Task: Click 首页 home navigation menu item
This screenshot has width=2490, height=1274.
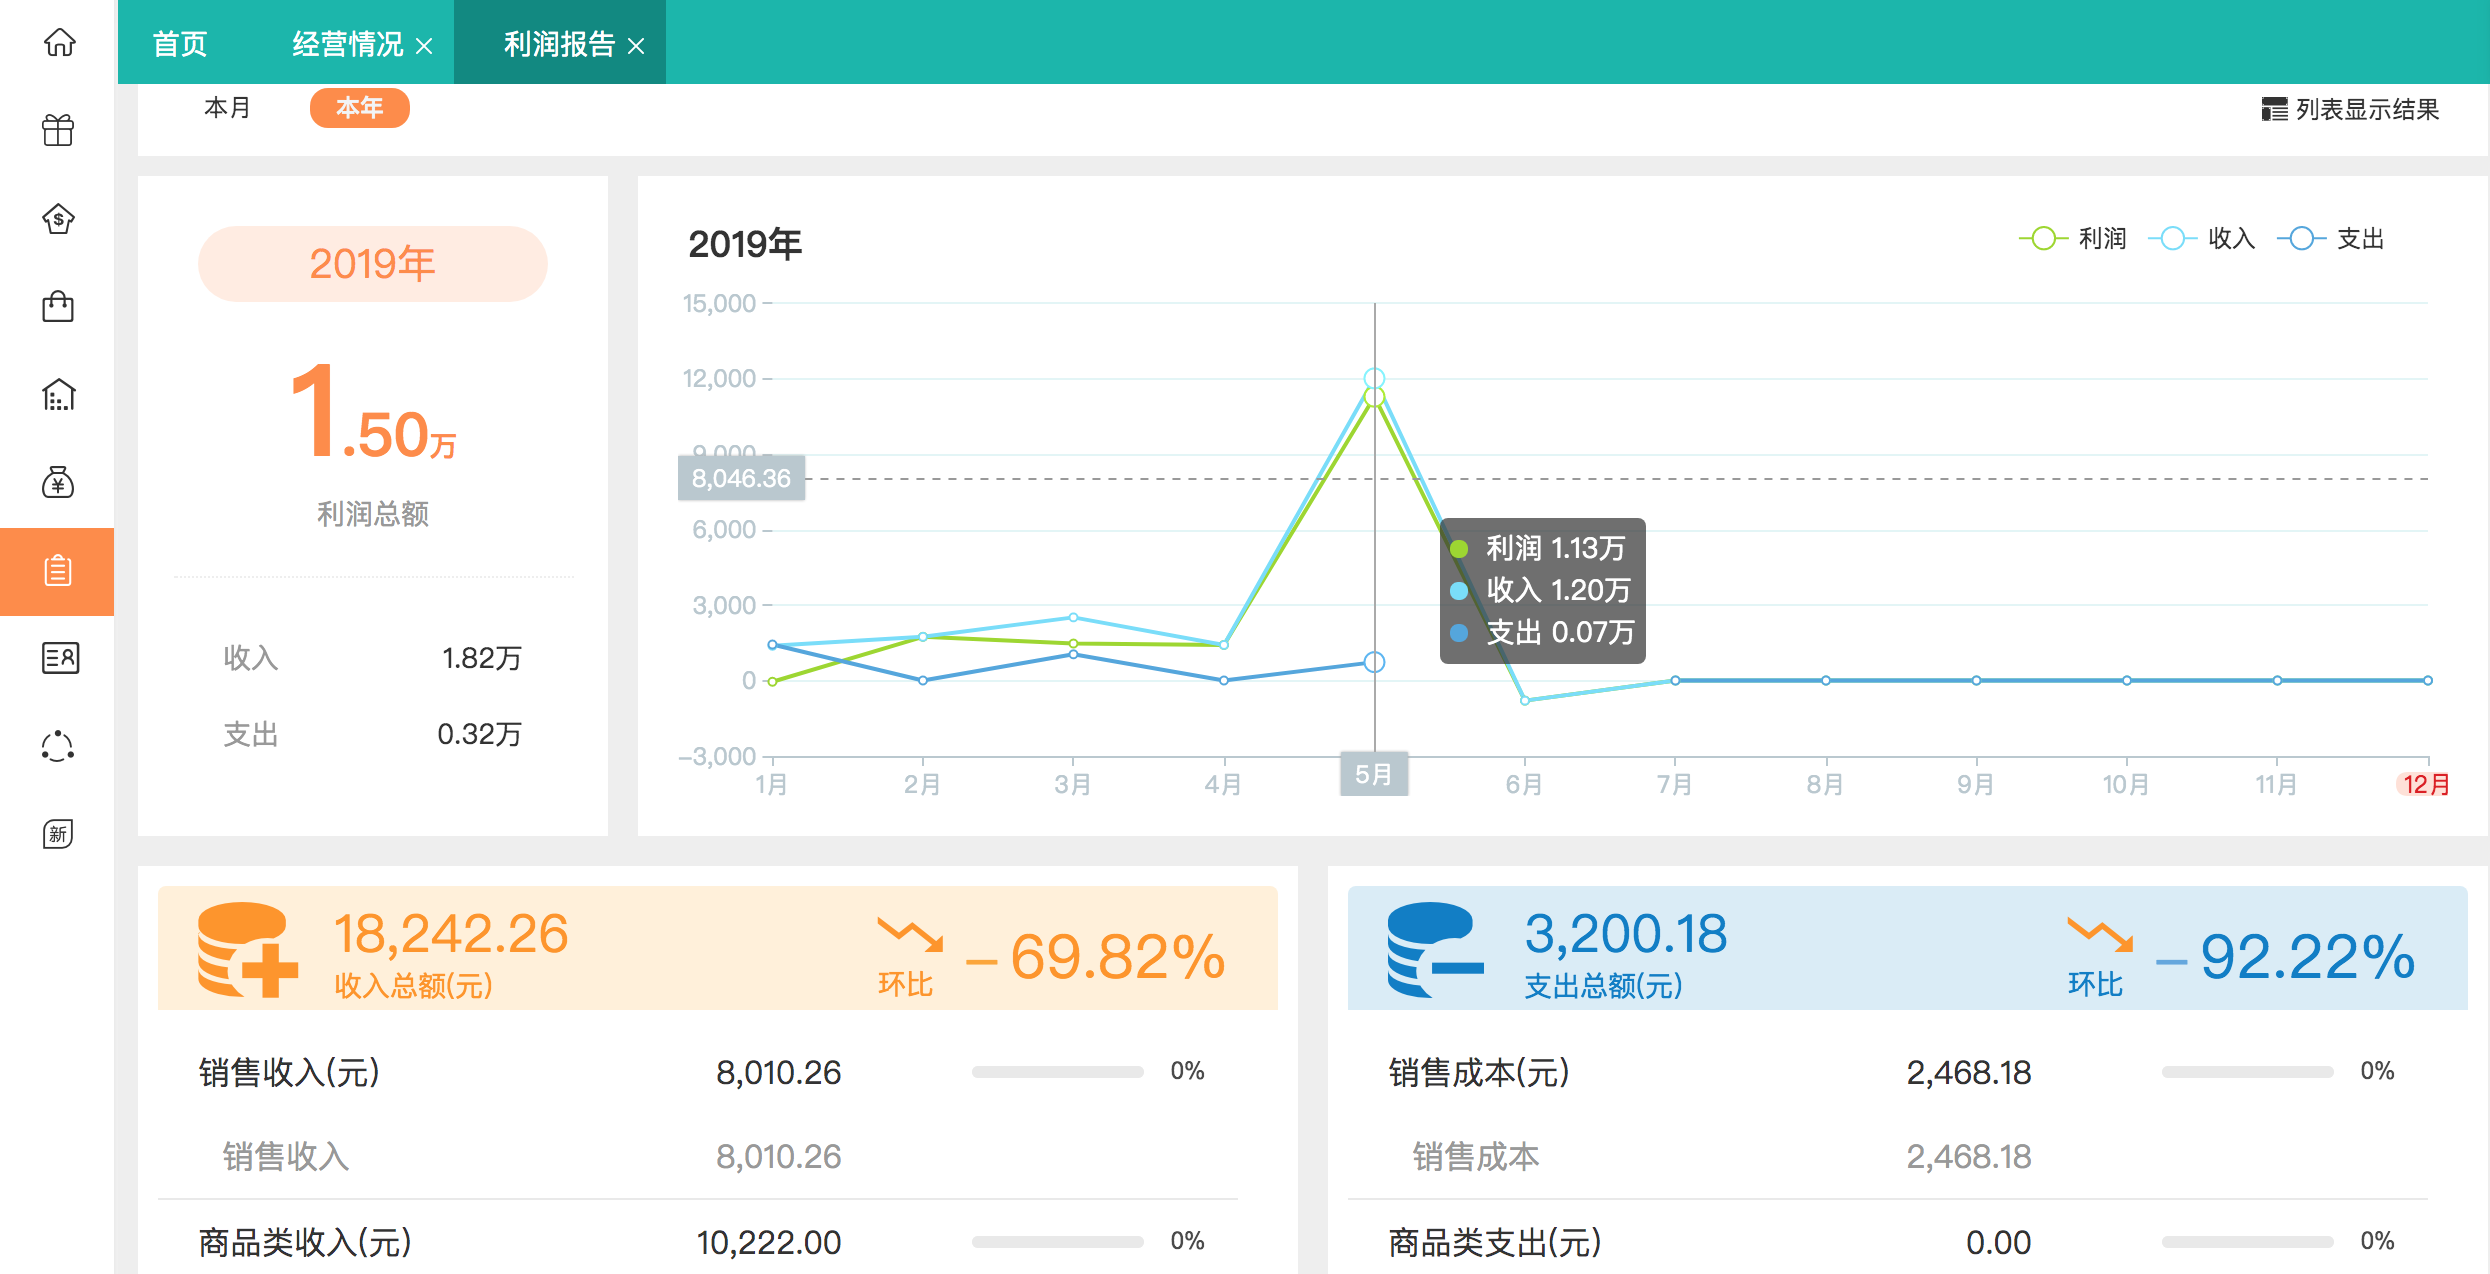Action: 180,44
